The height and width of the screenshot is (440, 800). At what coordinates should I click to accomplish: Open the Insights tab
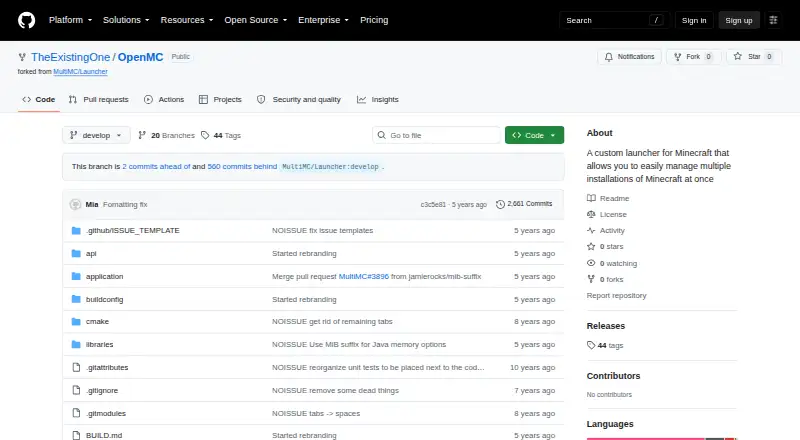378,100
